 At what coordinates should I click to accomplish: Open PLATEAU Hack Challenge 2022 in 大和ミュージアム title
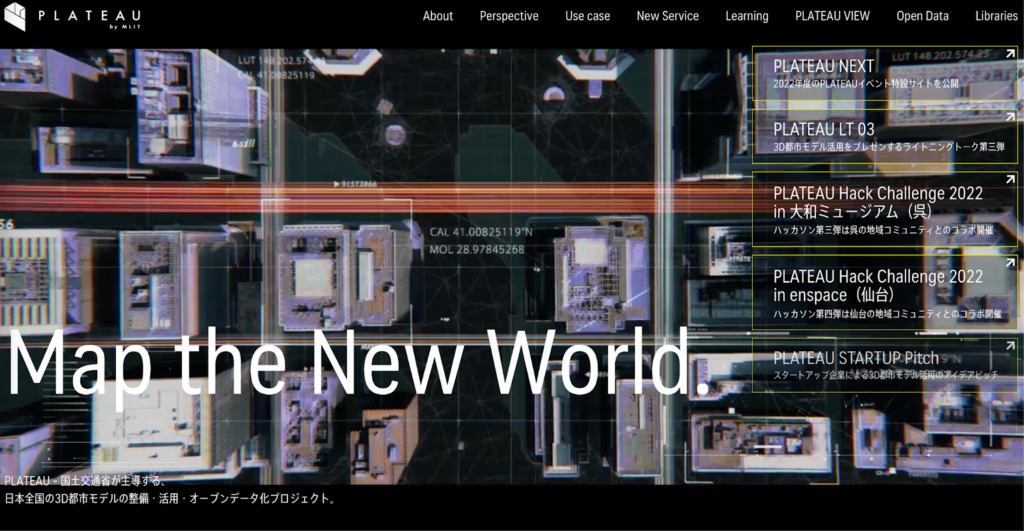[877, 202]
